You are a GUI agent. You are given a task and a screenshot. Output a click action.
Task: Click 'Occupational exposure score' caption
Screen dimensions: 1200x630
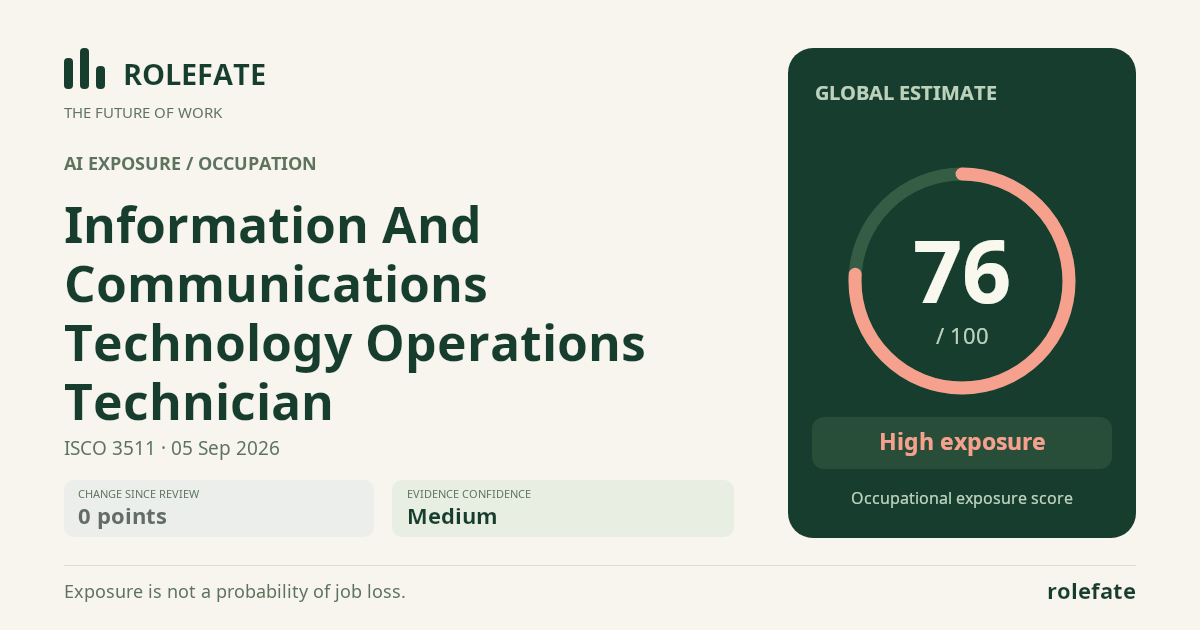(x=962, y=498)
